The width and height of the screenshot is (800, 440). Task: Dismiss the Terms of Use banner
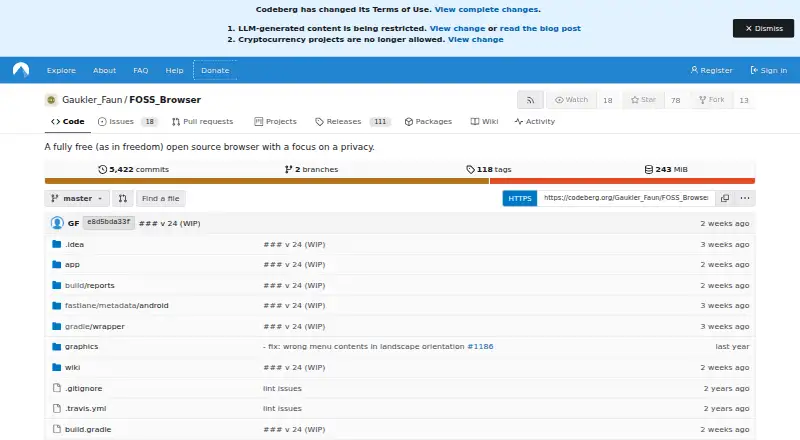coord(764,29)
